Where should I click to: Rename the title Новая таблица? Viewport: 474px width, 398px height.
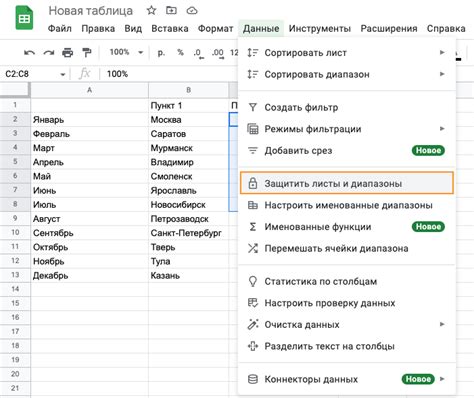(90, 11)
